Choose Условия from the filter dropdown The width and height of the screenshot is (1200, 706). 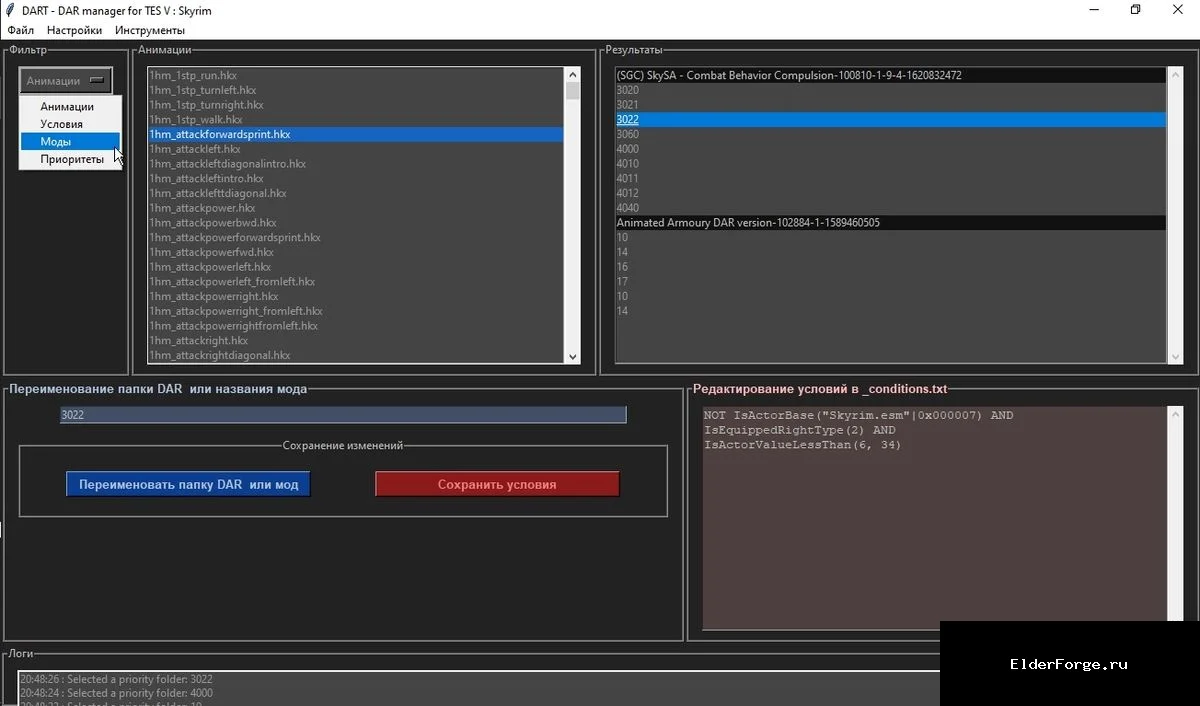62,124
